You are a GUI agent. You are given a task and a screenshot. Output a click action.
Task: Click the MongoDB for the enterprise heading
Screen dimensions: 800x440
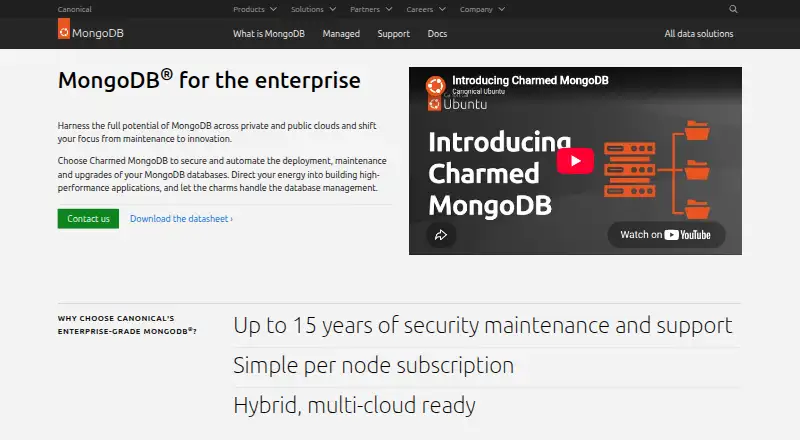coord(209,80)
